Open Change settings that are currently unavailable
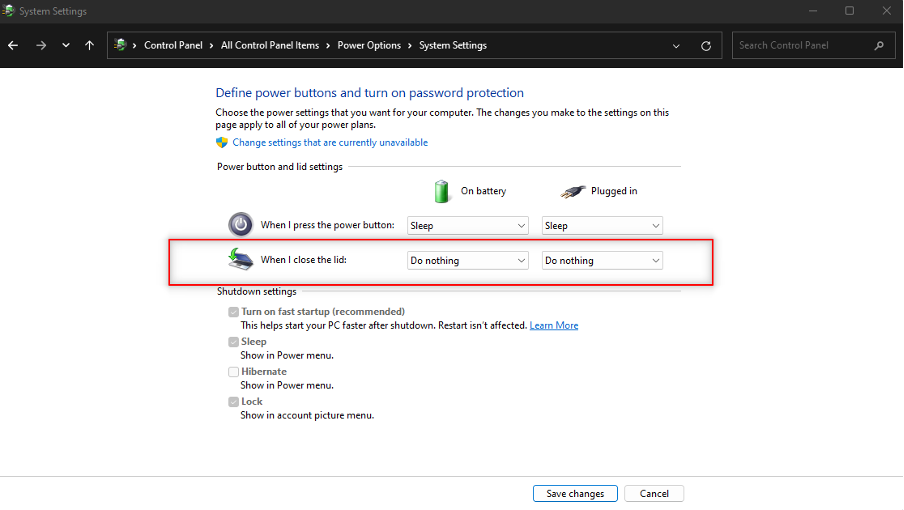The width and height of the screenshot is (904, 510). click(x=330, y=142)
